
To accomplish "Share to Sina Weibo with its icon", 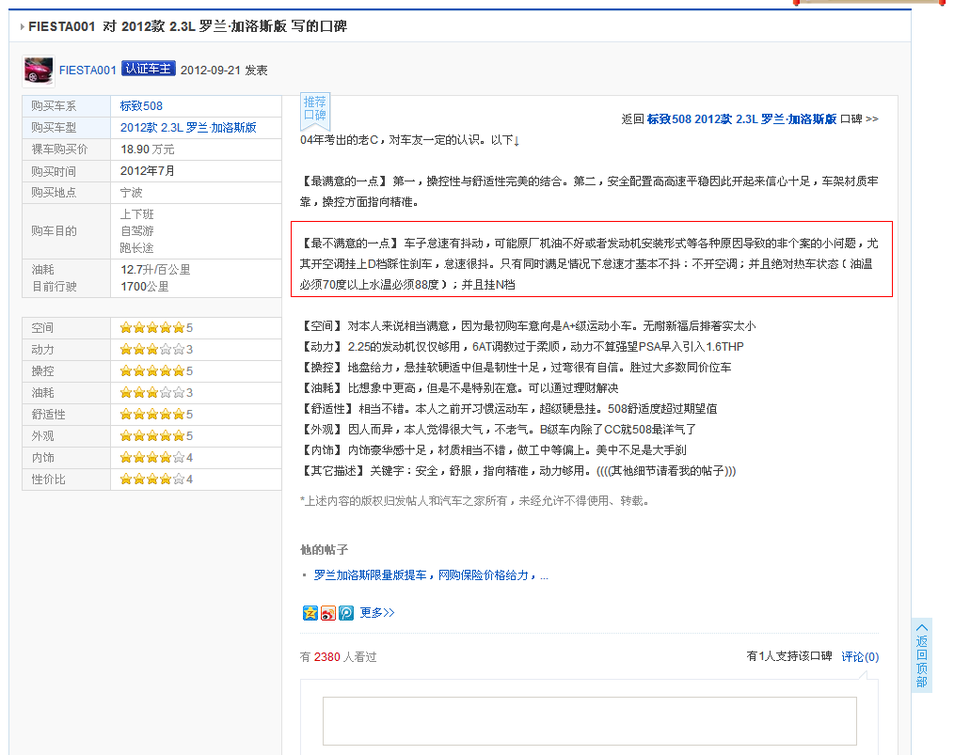I will click(329, 612).
